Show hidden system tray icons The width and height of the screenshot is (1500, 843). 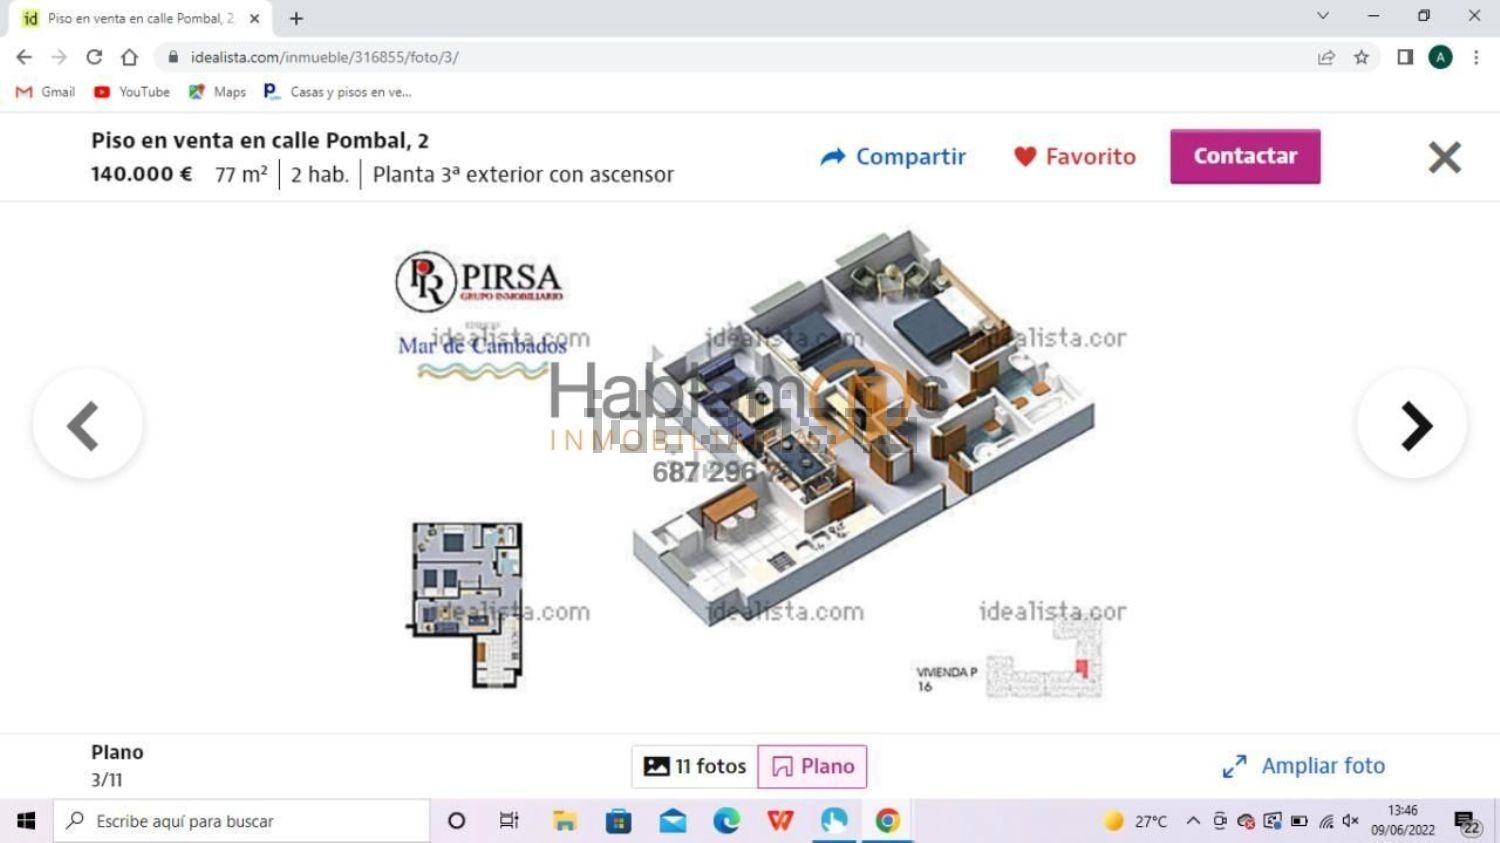pyautogui.click(x=1193, y=821)
